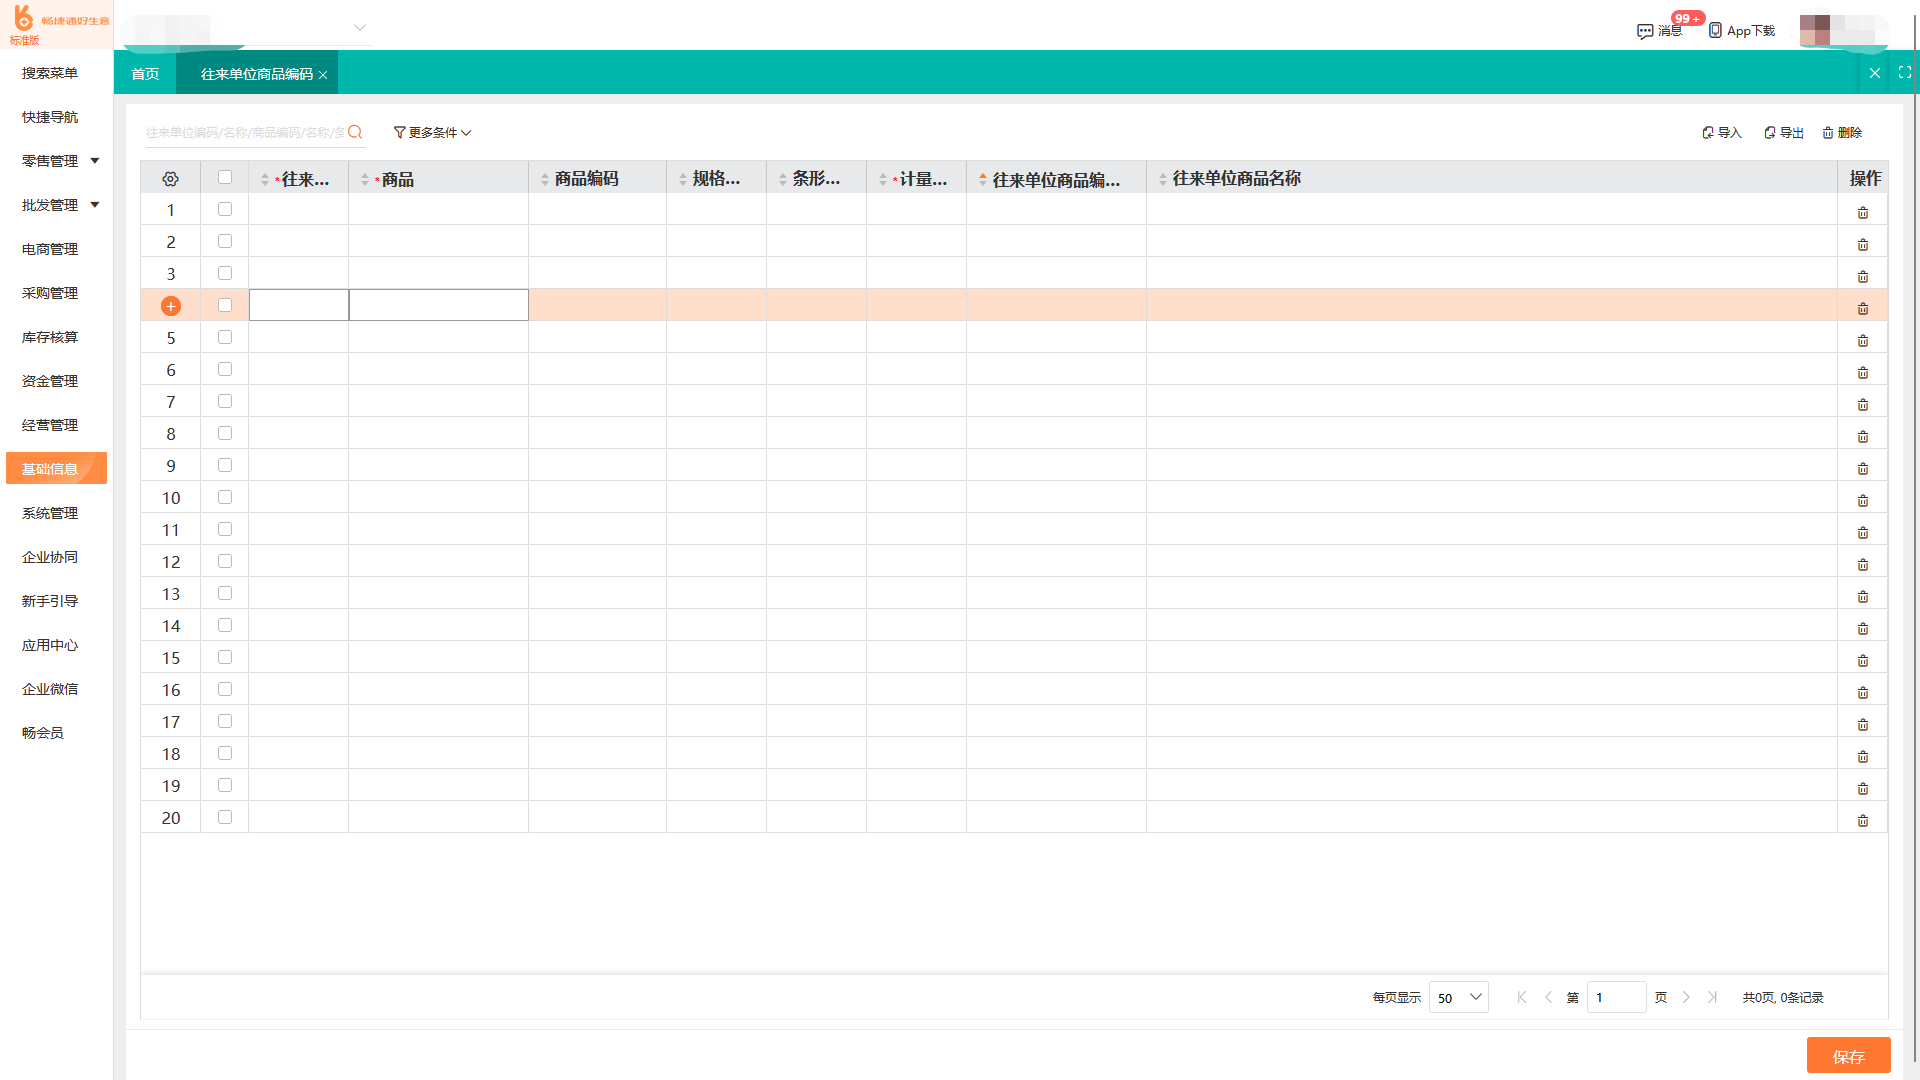This screenshot has width=1920, height=1080.
Task: Click the export icon for data output
Action: 1787,132
